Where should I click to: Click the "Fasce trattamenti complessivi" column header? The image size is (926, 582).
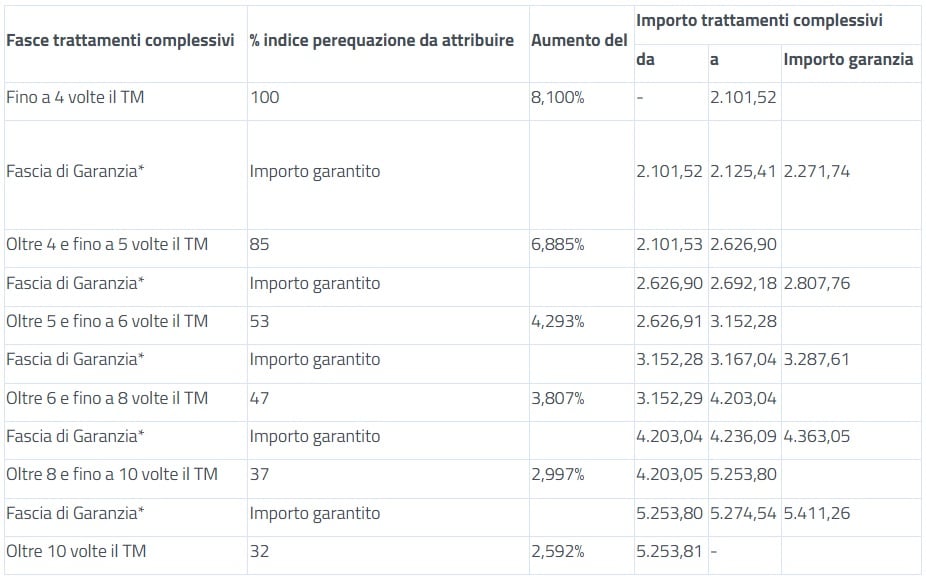point(120,41)
